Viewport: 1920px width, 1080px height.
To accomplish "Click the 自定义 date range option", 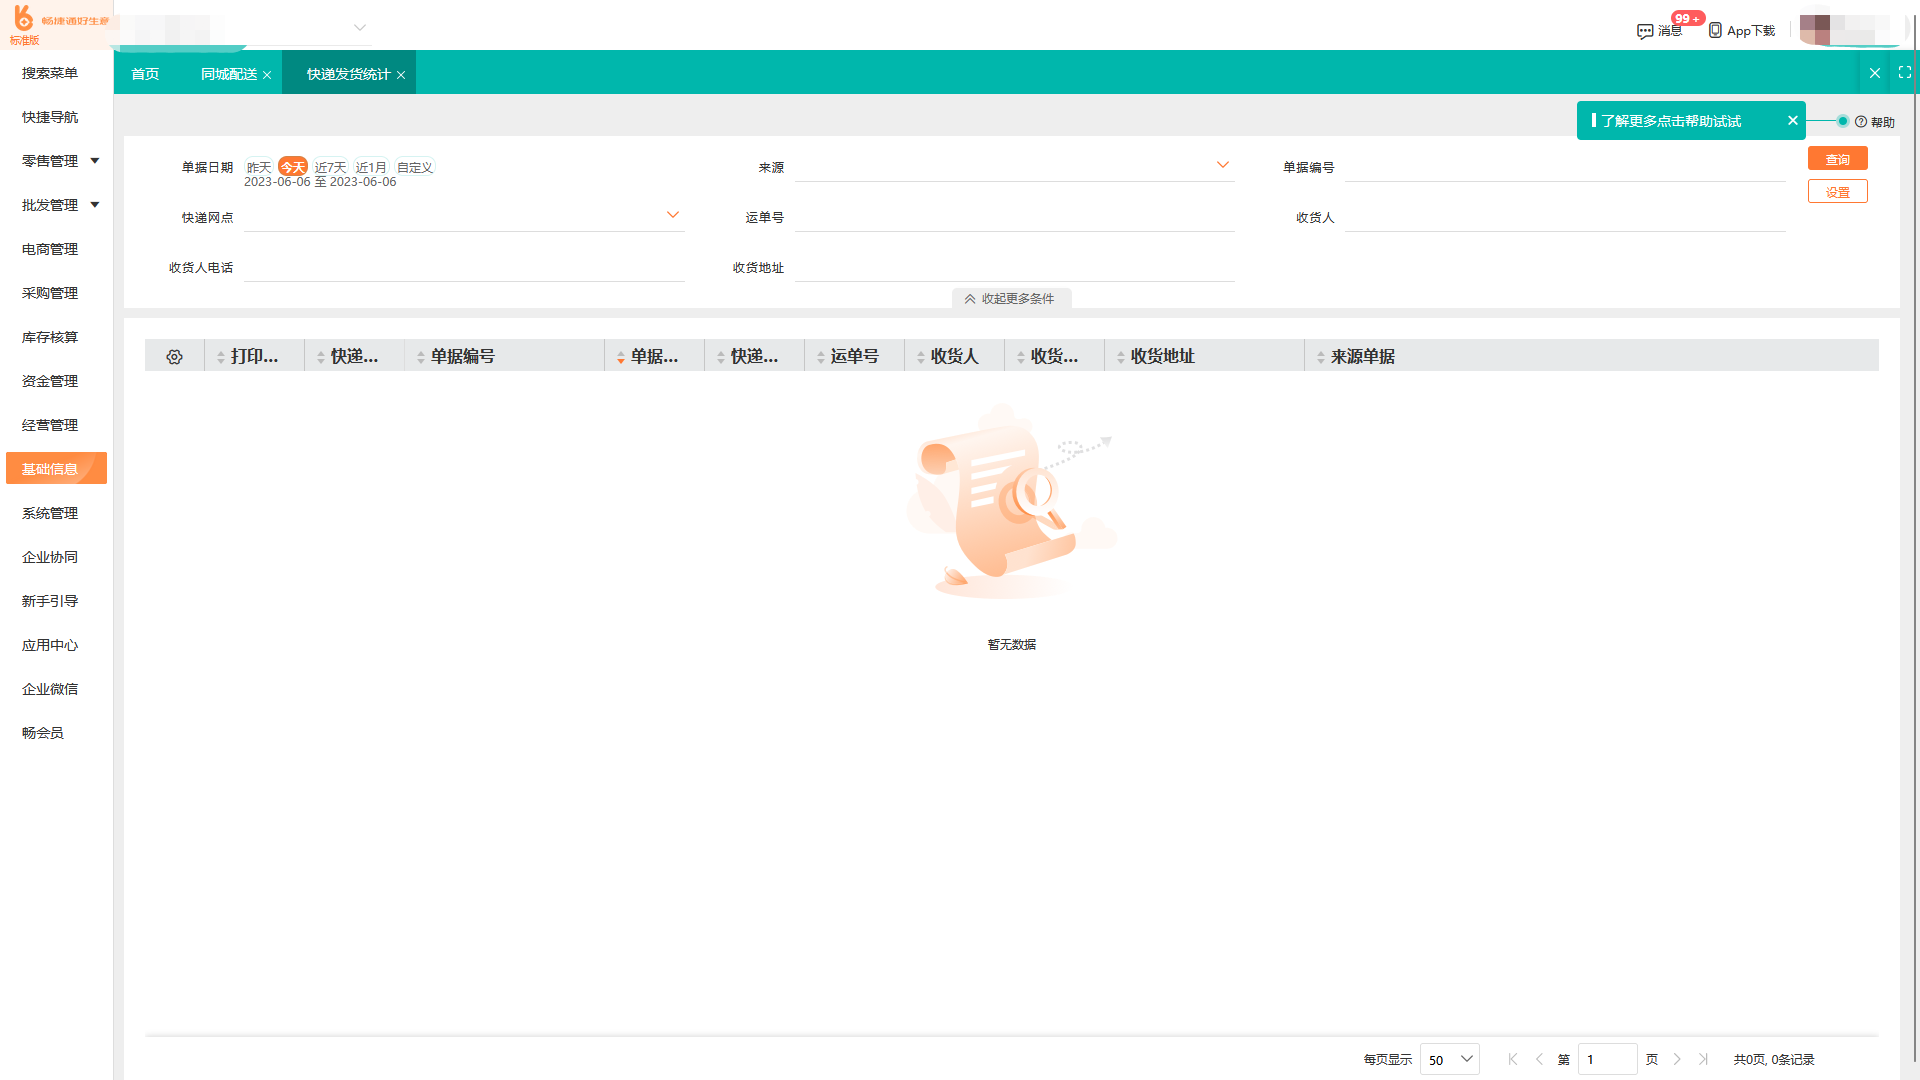I will pos(413,166).
